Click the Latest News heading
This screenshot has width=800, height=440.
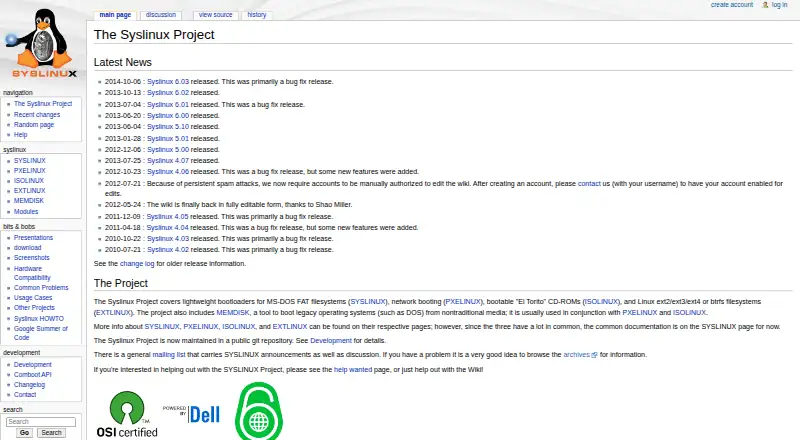click(x=122, y=62)
